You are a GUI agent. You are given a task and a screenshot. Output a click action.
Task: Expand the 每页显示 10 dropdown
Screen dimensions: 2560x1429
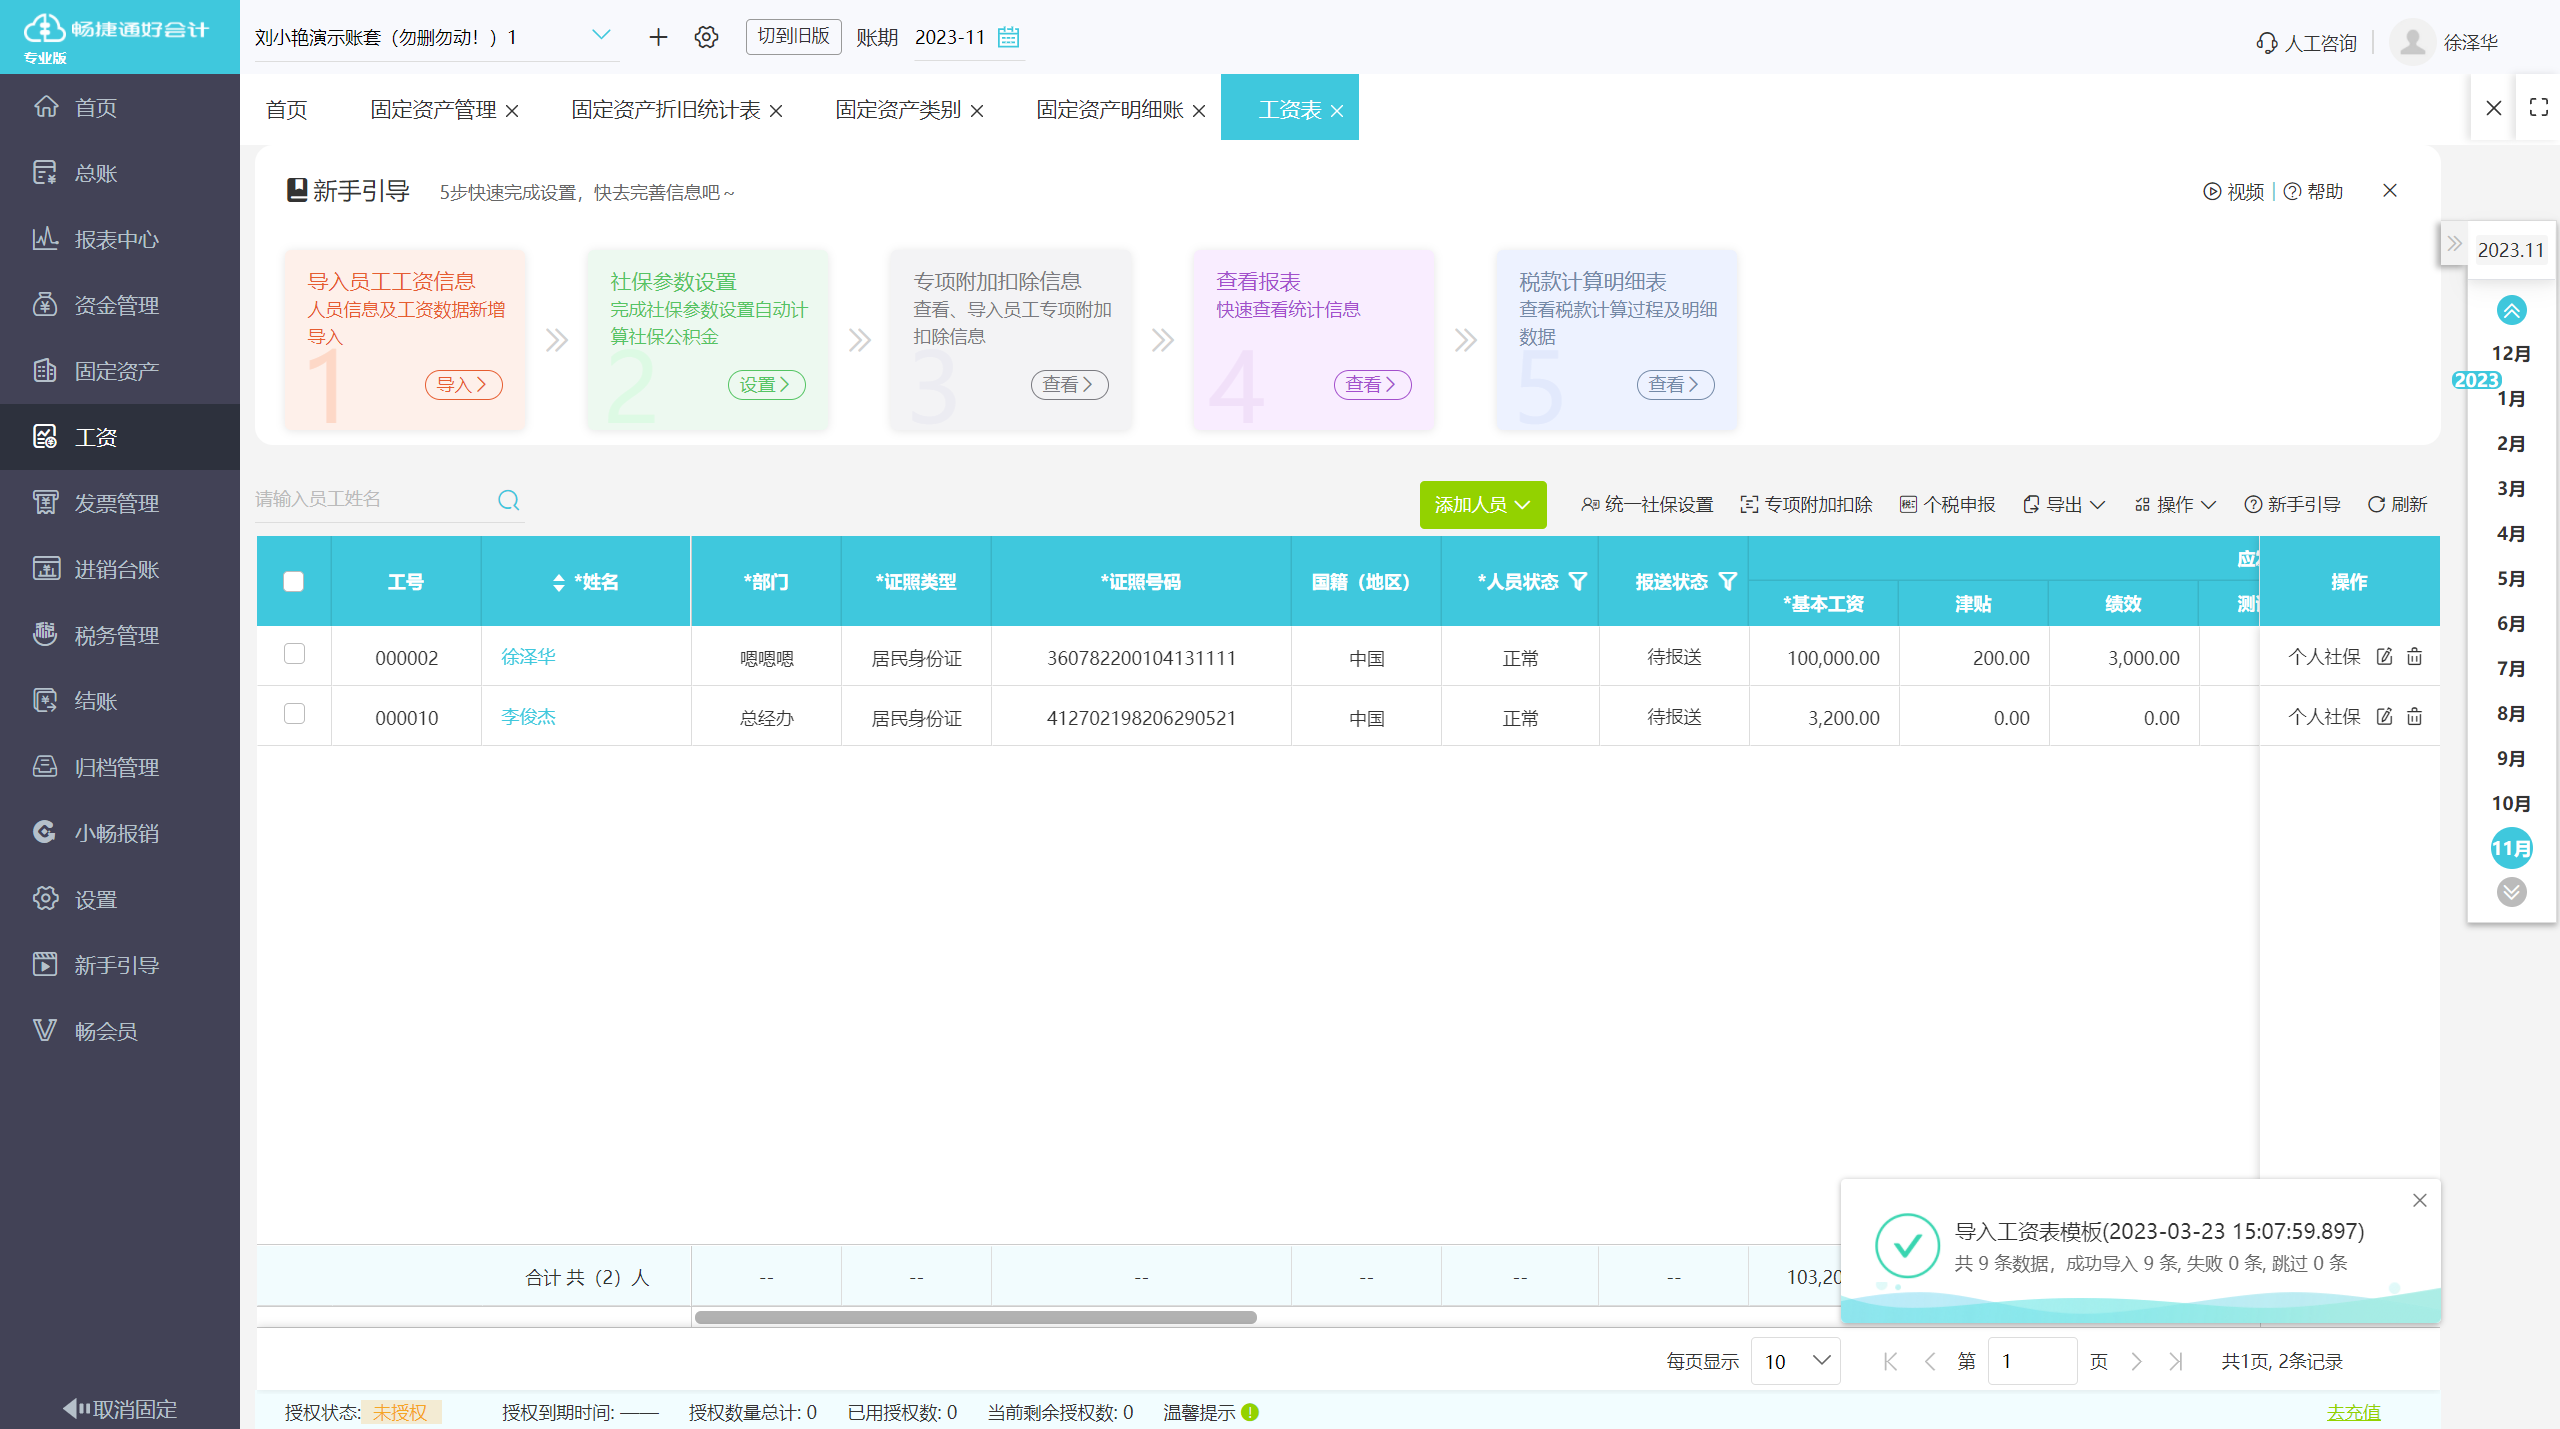click(1800, 1360)
